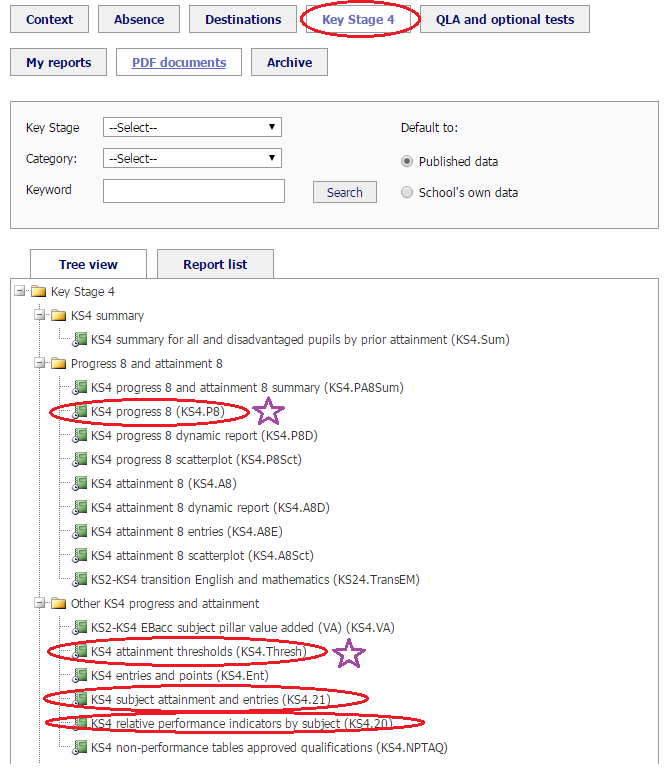Open the Absence tab
This screenshot has height=770, width=669.
tap(139, 19)
